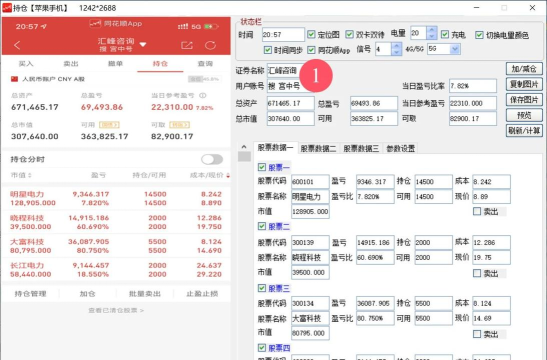Decrease 电量 value with down arrow
547x360 pixels.
coord(432,36)
